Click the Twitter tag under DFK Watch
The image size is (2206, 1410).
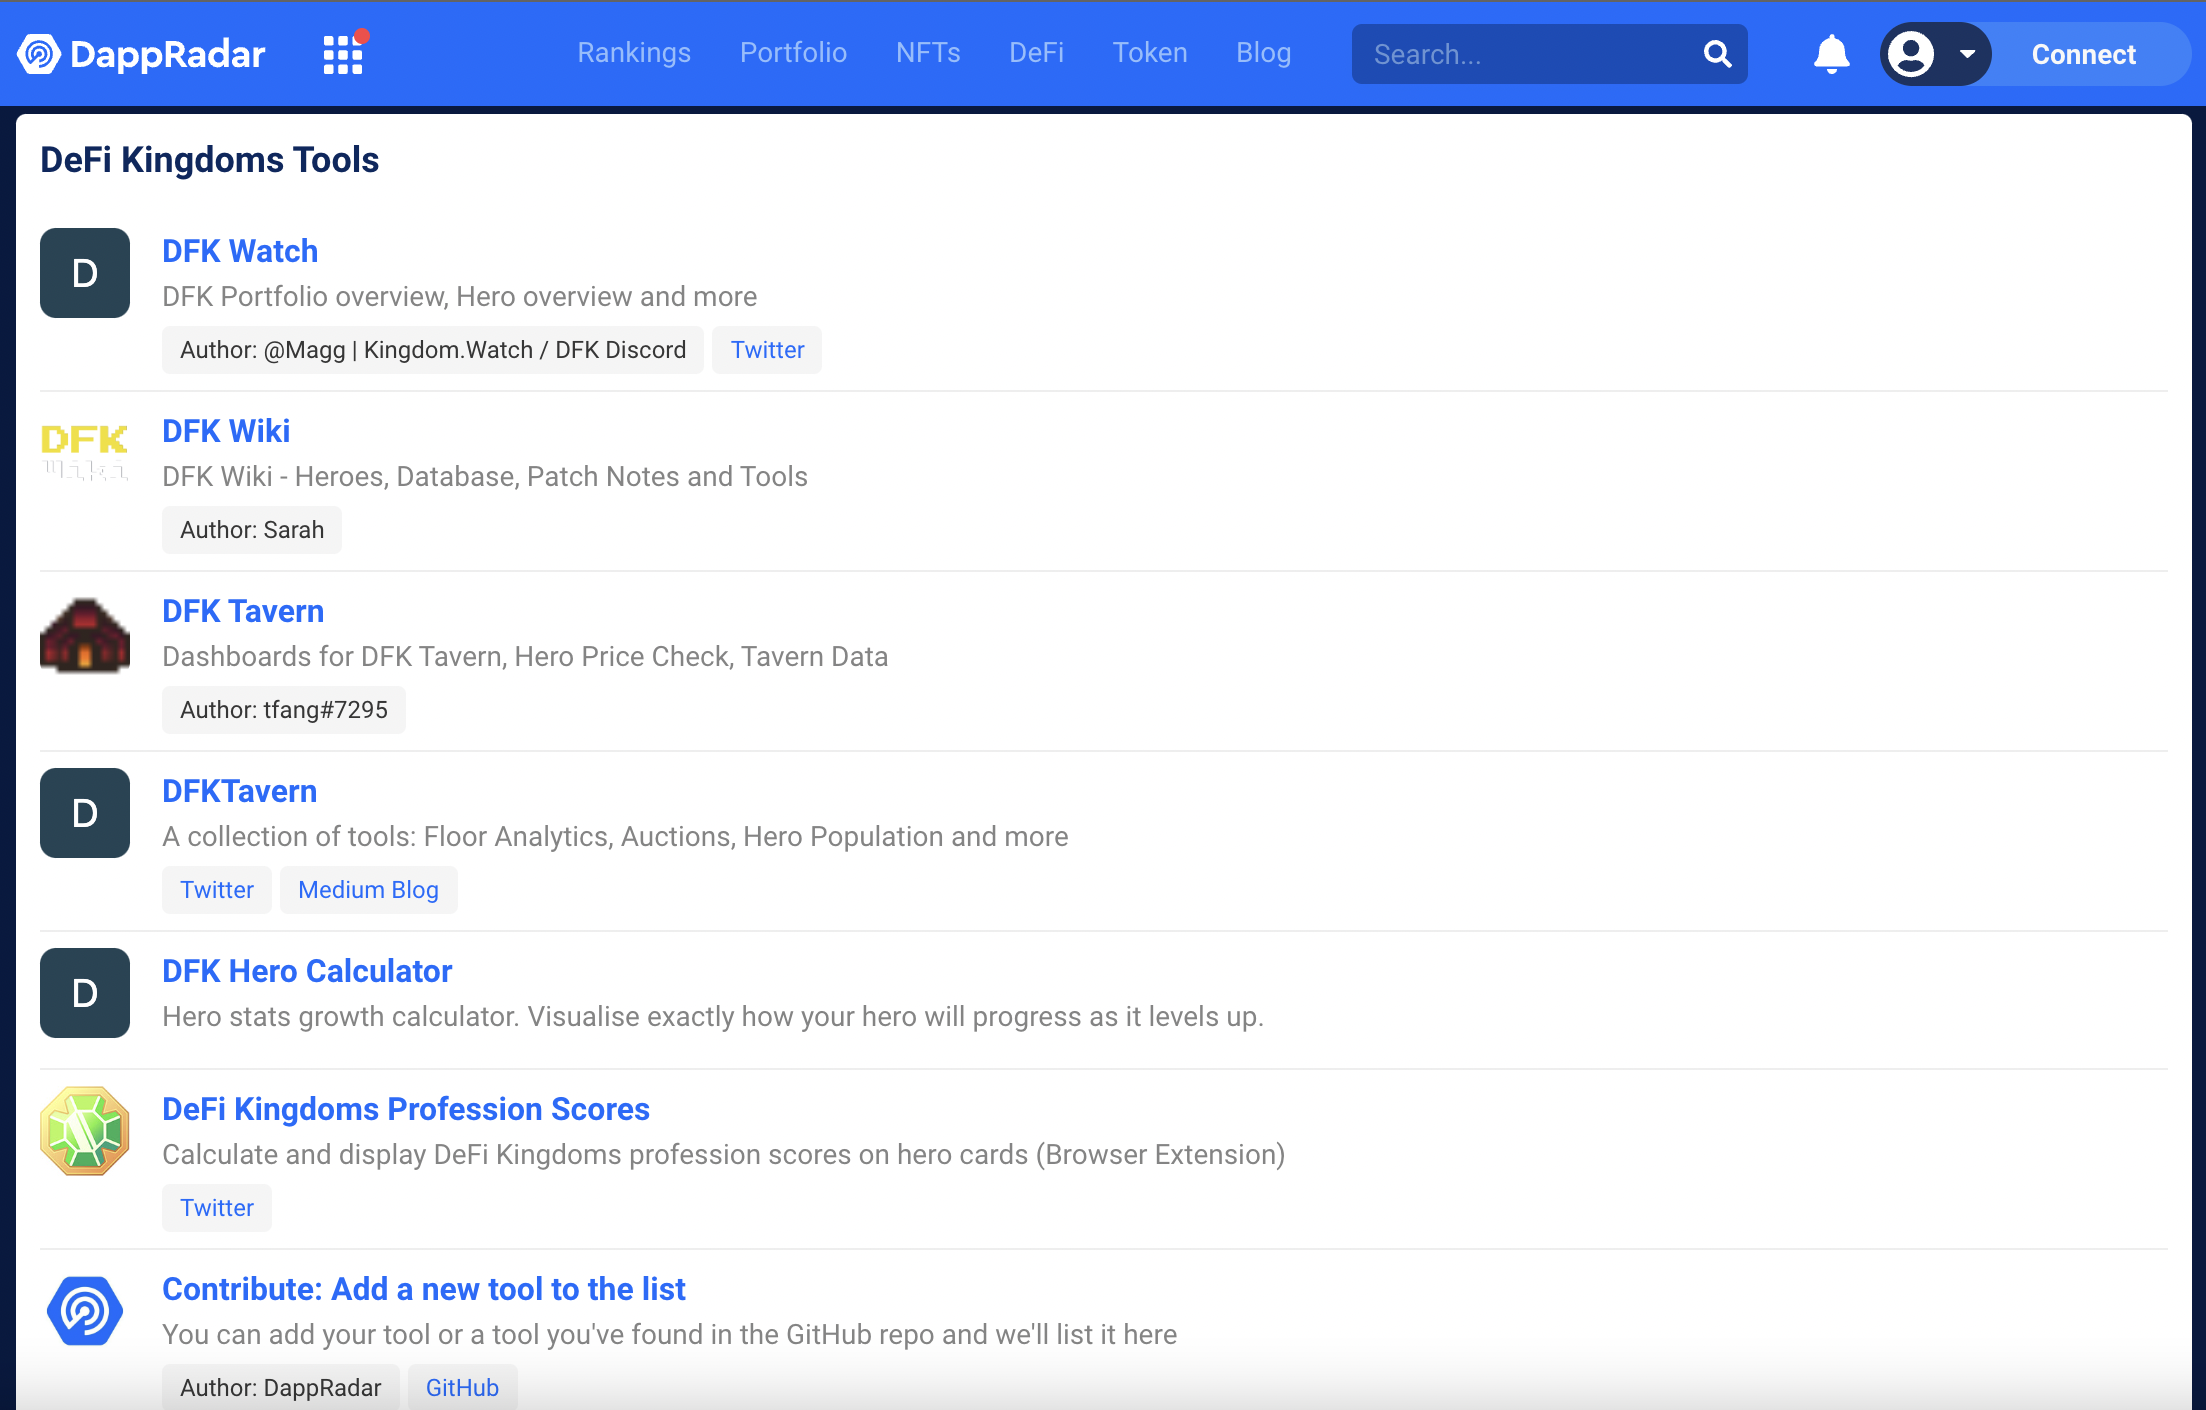[767, 350]
